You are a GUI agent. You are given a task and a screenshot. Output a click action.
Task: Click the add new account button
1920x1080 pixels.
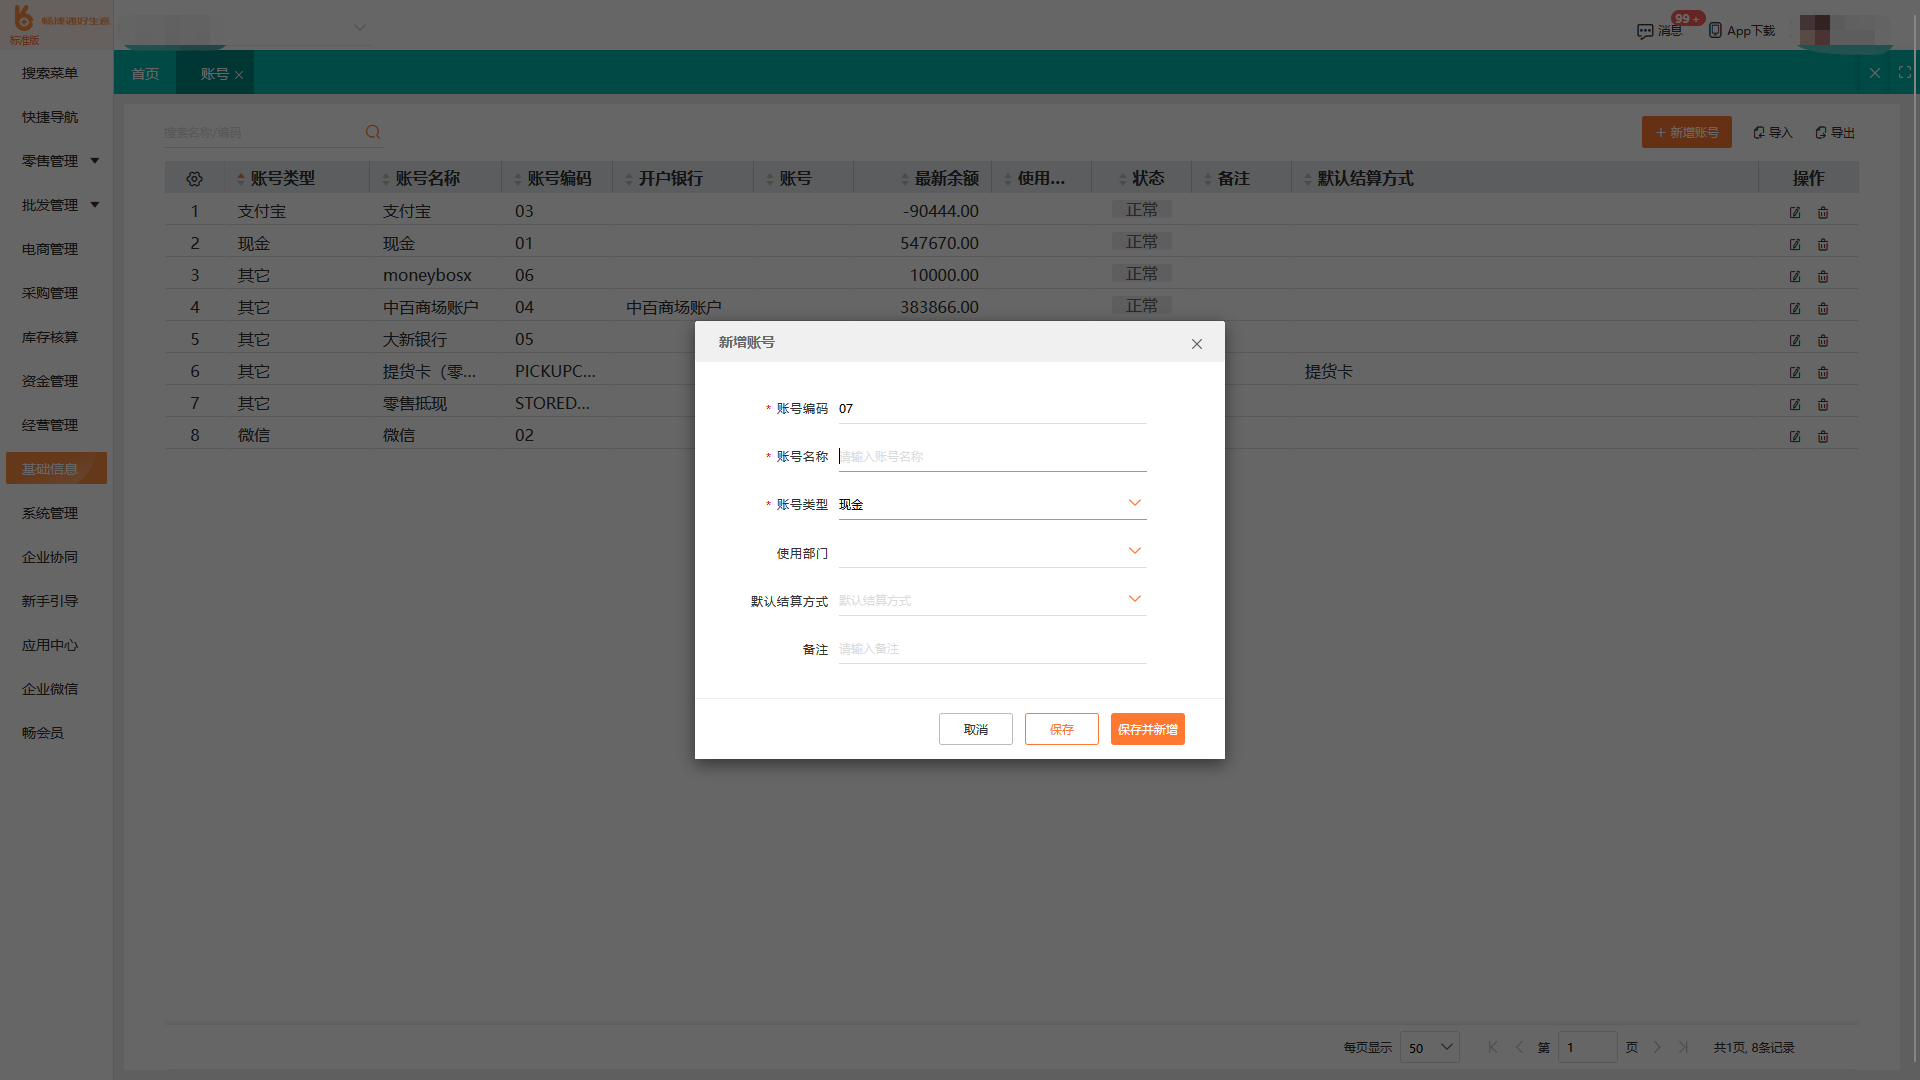pos(1689,132)
